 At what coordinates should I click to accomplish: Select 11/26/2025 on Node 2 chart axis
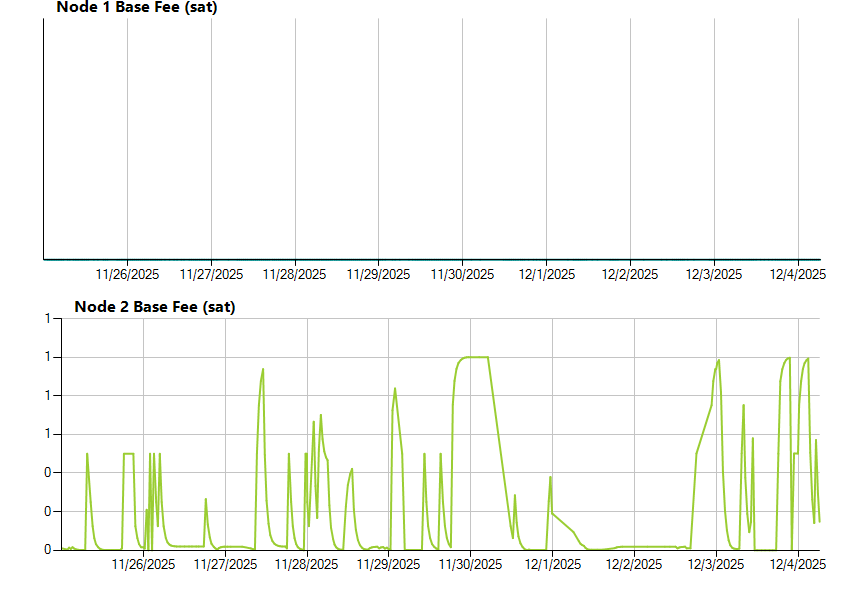[143, 565]
